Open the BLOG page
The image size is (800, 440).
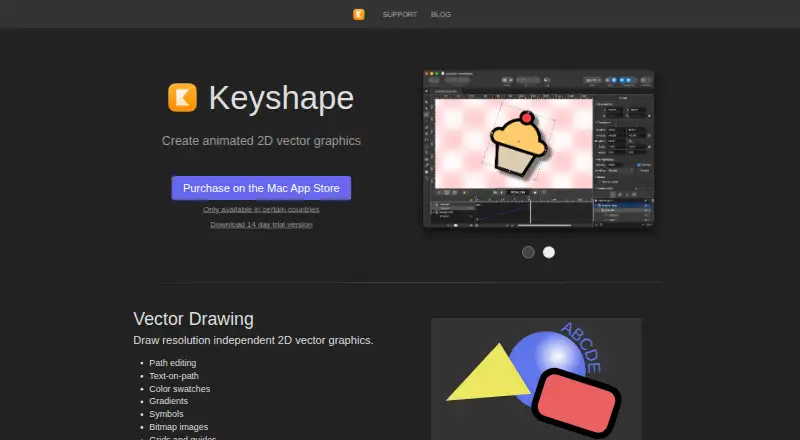click(440, 14)
